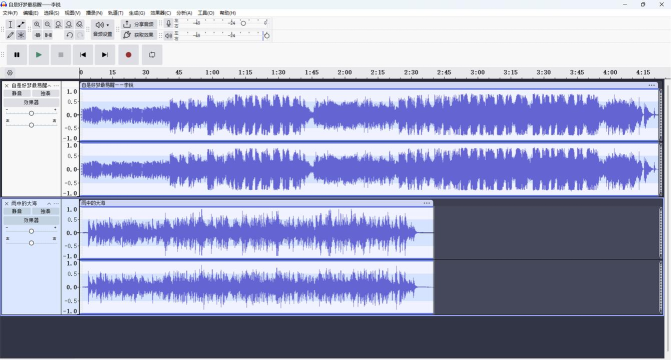Pause playback with the Pause button
Image resolution: width=671 pixels, height=360 pixels.
click(x=17, y=55)
